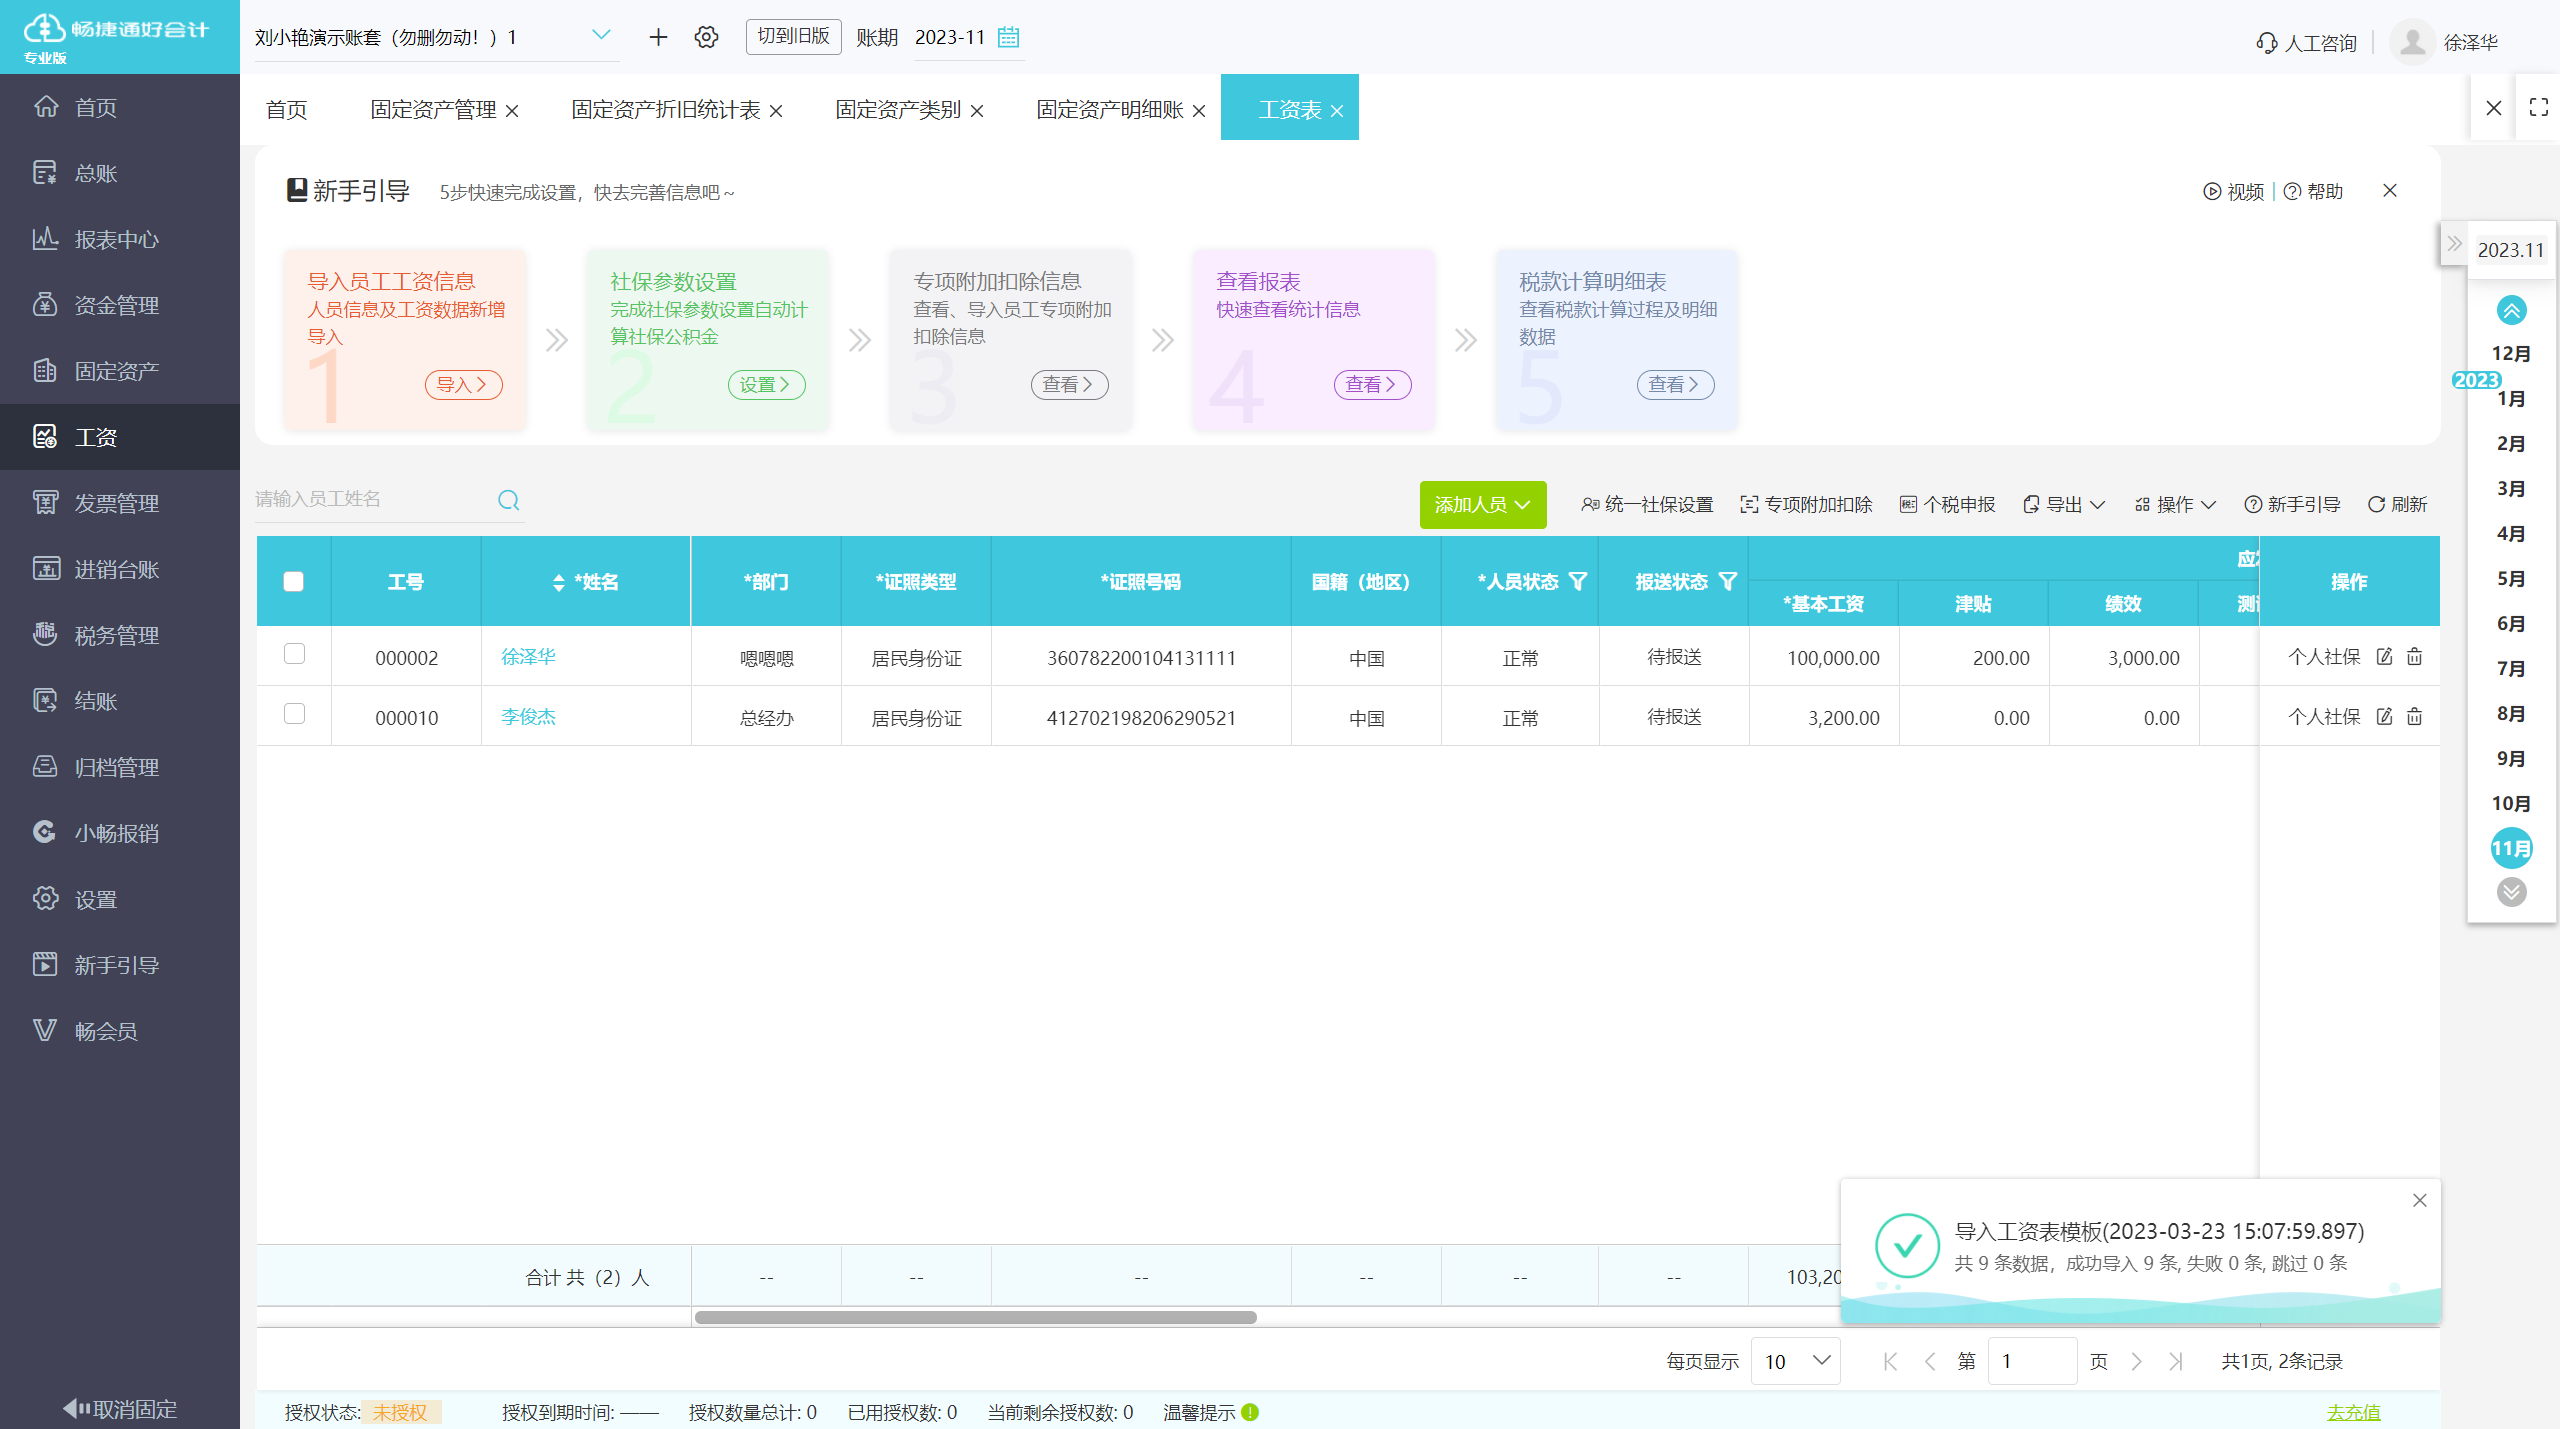Toggle the checkbox for 徐泽华 row
Screen dimensions: 2560x1429
pos(294,654)
